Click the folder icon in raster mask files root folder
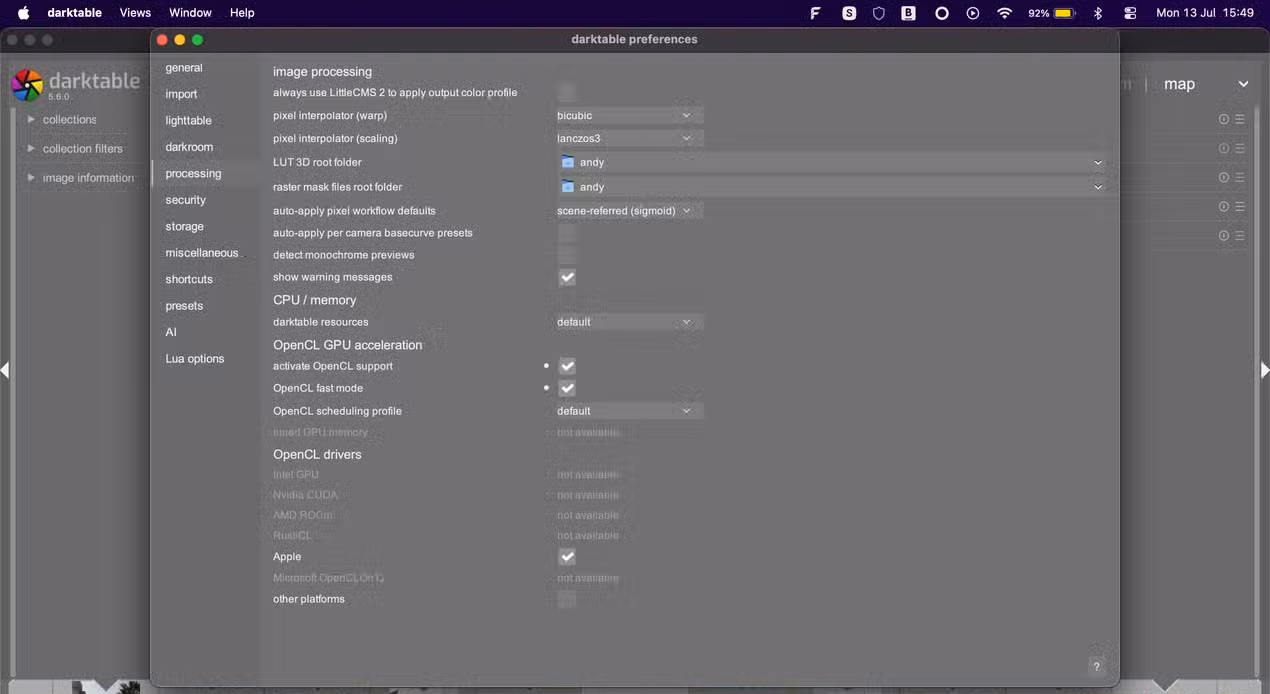Viewport: 1270px width, 694px height. (x=568, y=187)
